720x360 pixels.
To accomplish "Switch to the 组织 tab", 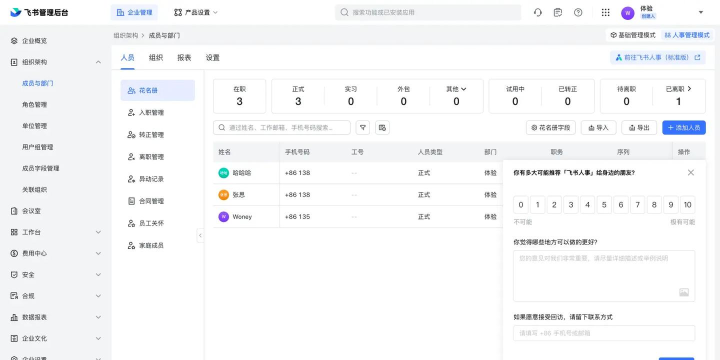I will [156, 58].
